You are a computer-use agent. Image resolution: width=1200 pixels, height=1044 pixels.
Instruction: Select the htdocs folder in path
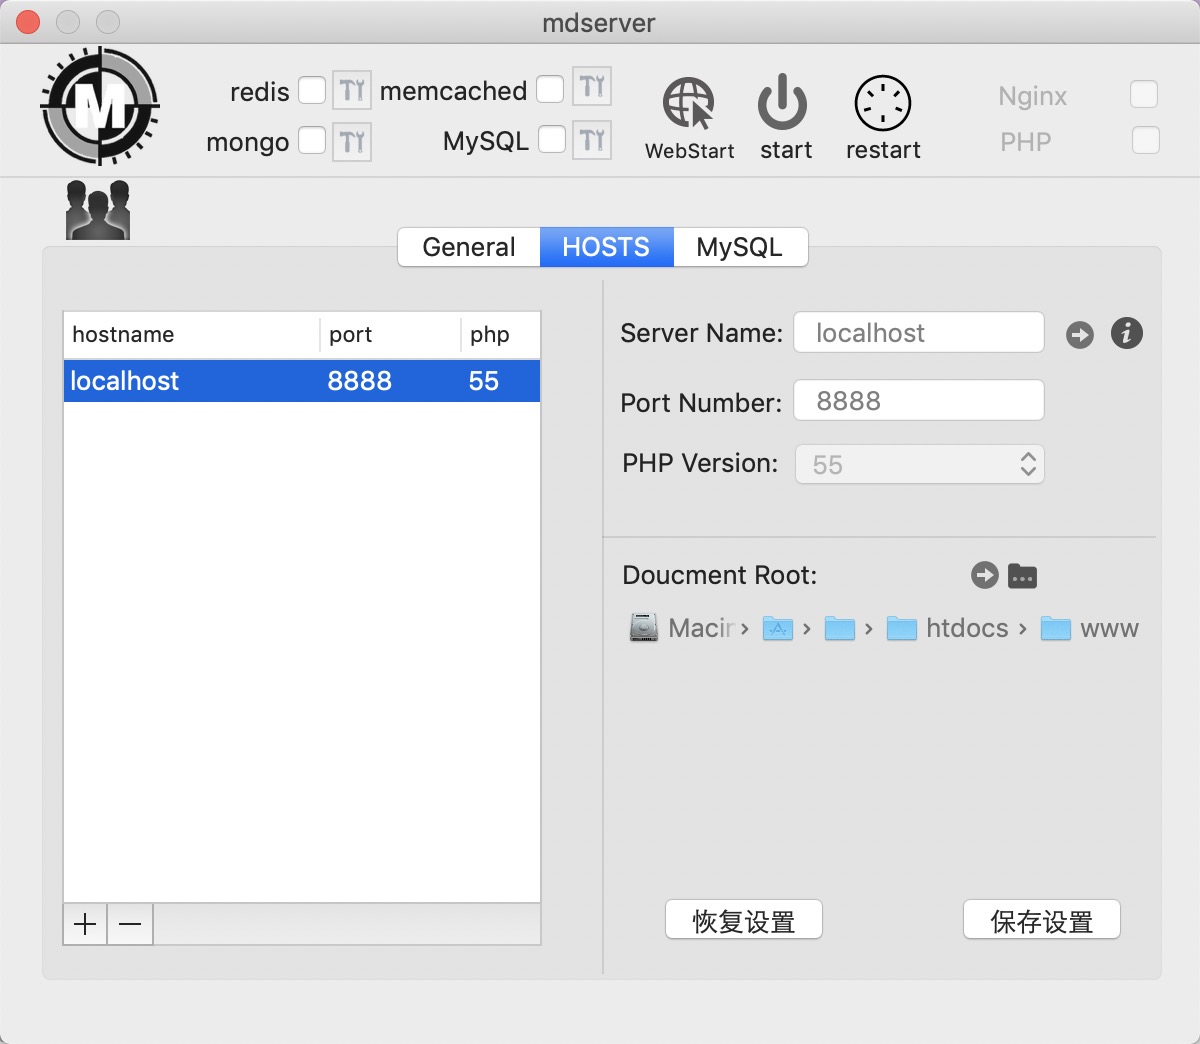coord(948,629)
